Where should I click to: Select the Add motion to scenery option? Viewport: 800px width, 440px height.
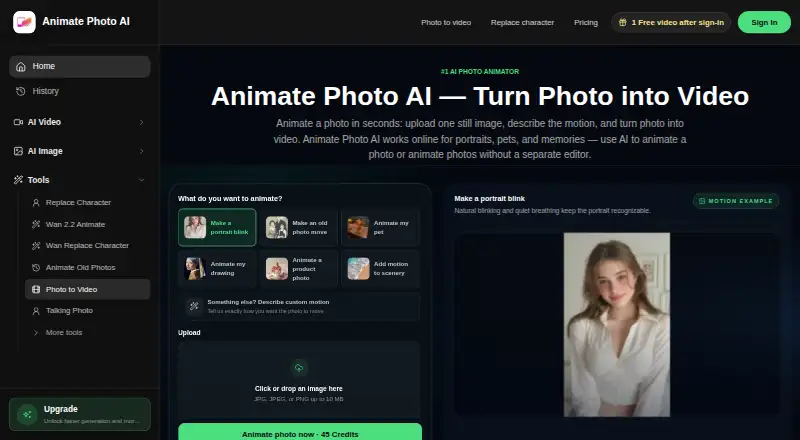pyautogui.click(x=381, y=268)
